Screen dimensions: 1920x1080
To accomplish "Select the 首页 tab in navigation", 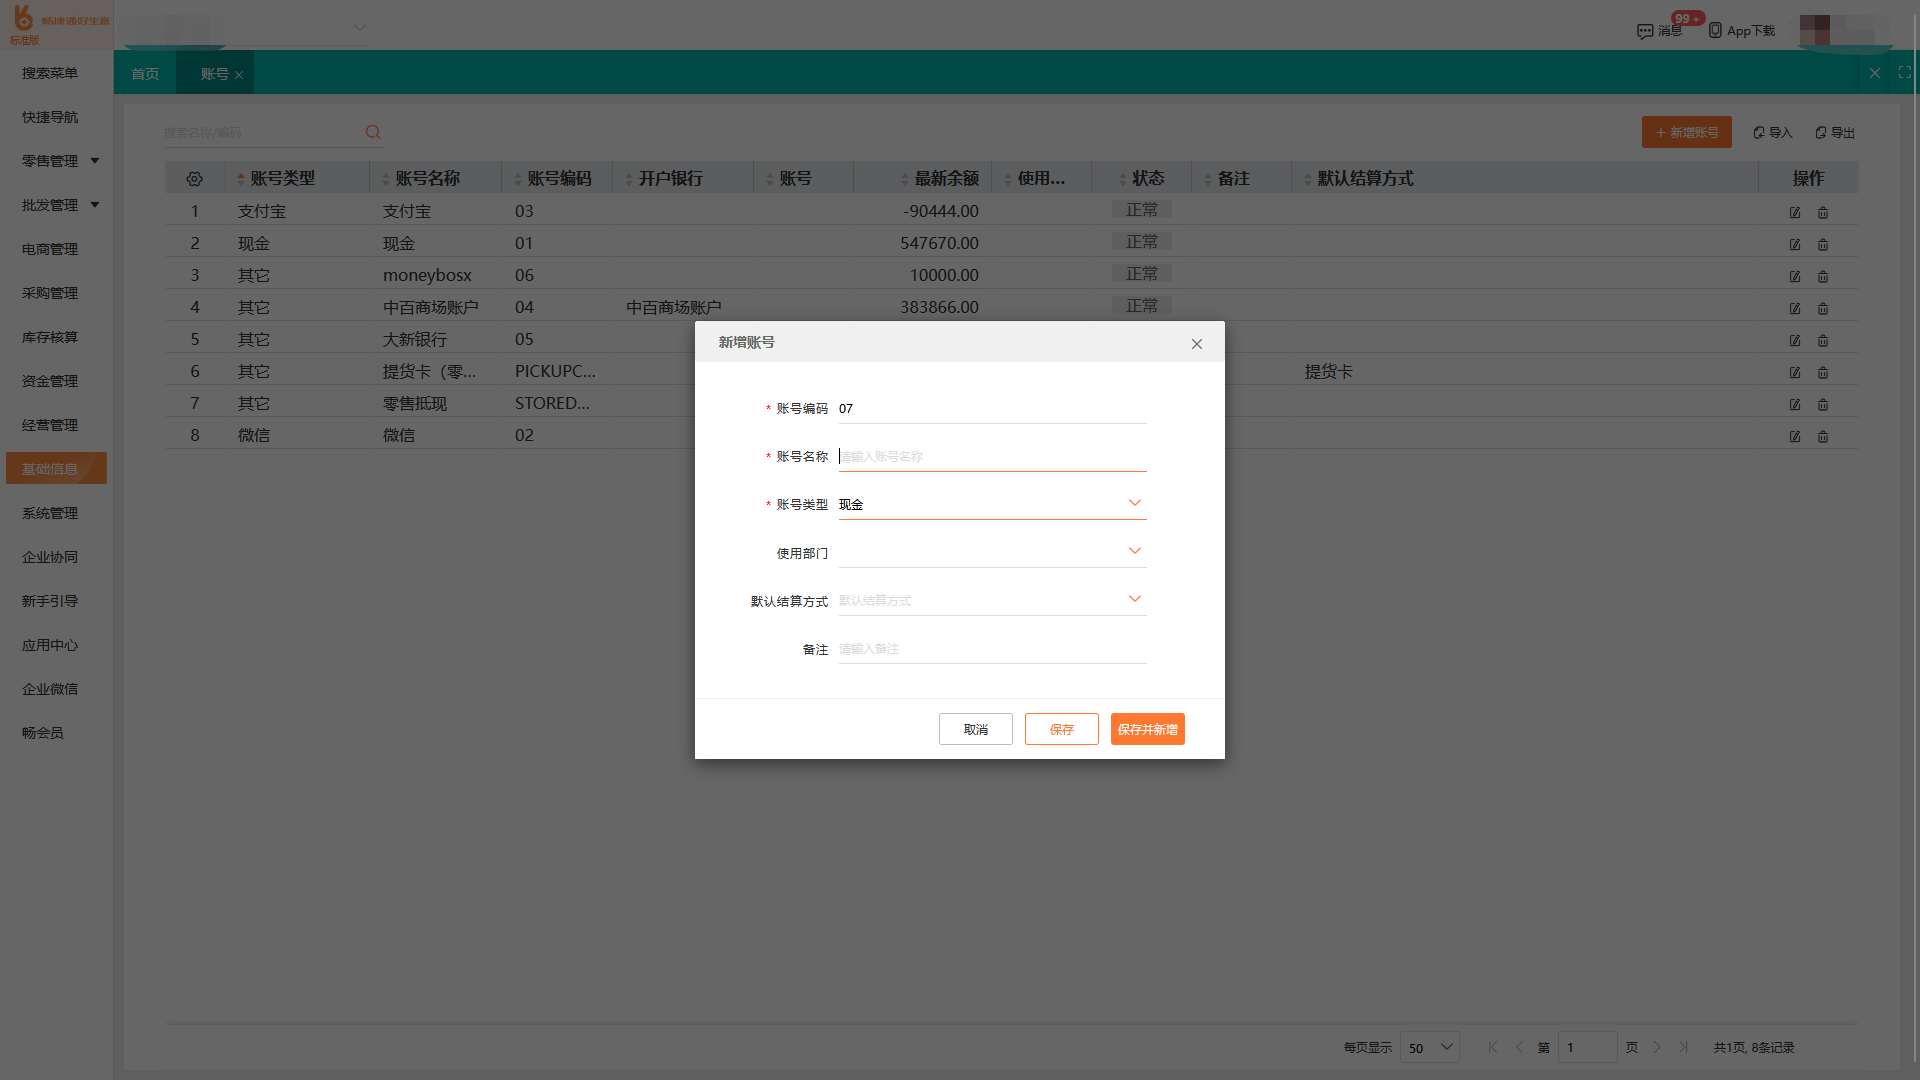I will tap(144, 73).
